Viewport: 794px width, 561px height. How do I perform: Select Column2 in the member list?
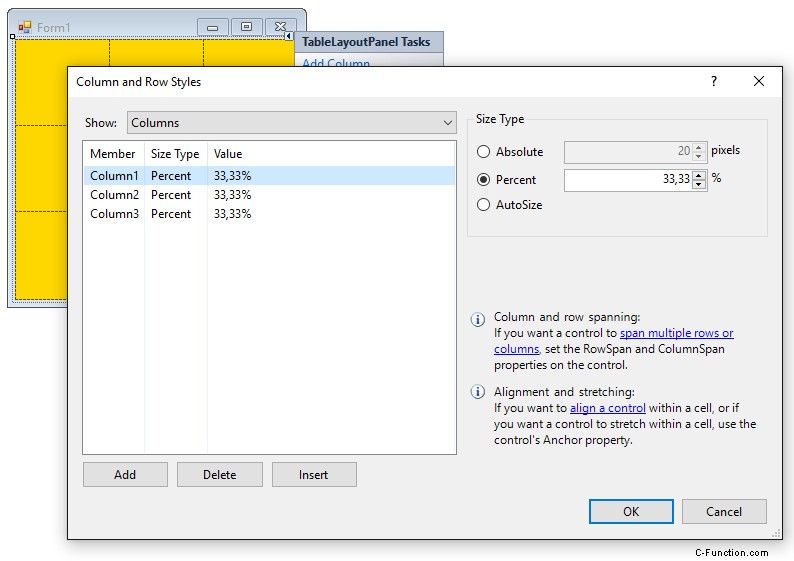click(114, 195)
